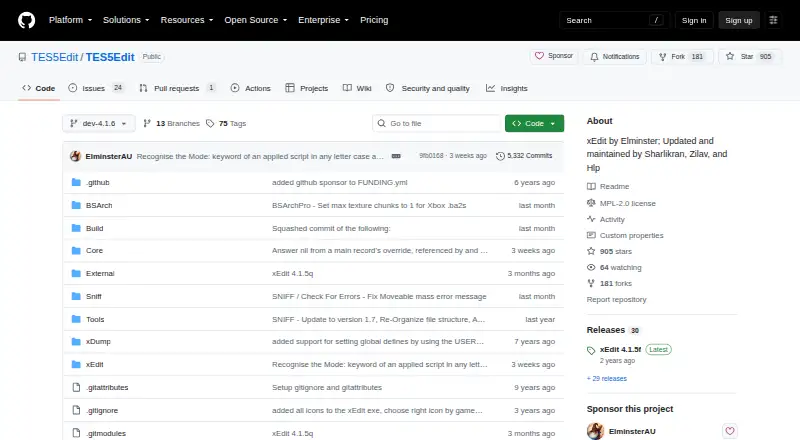Click the Readme book icon
The width and height of the screenshot is (800, 440).
pyautogui.click(x=591, y=186)
